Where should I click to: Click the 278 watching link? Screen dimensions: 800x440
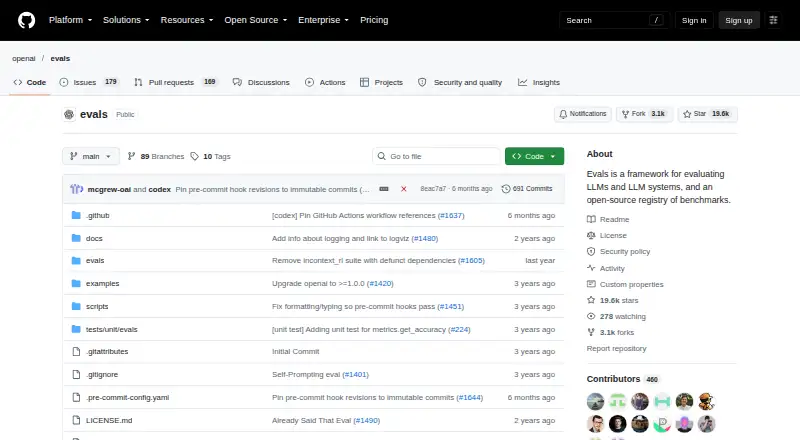616,316
